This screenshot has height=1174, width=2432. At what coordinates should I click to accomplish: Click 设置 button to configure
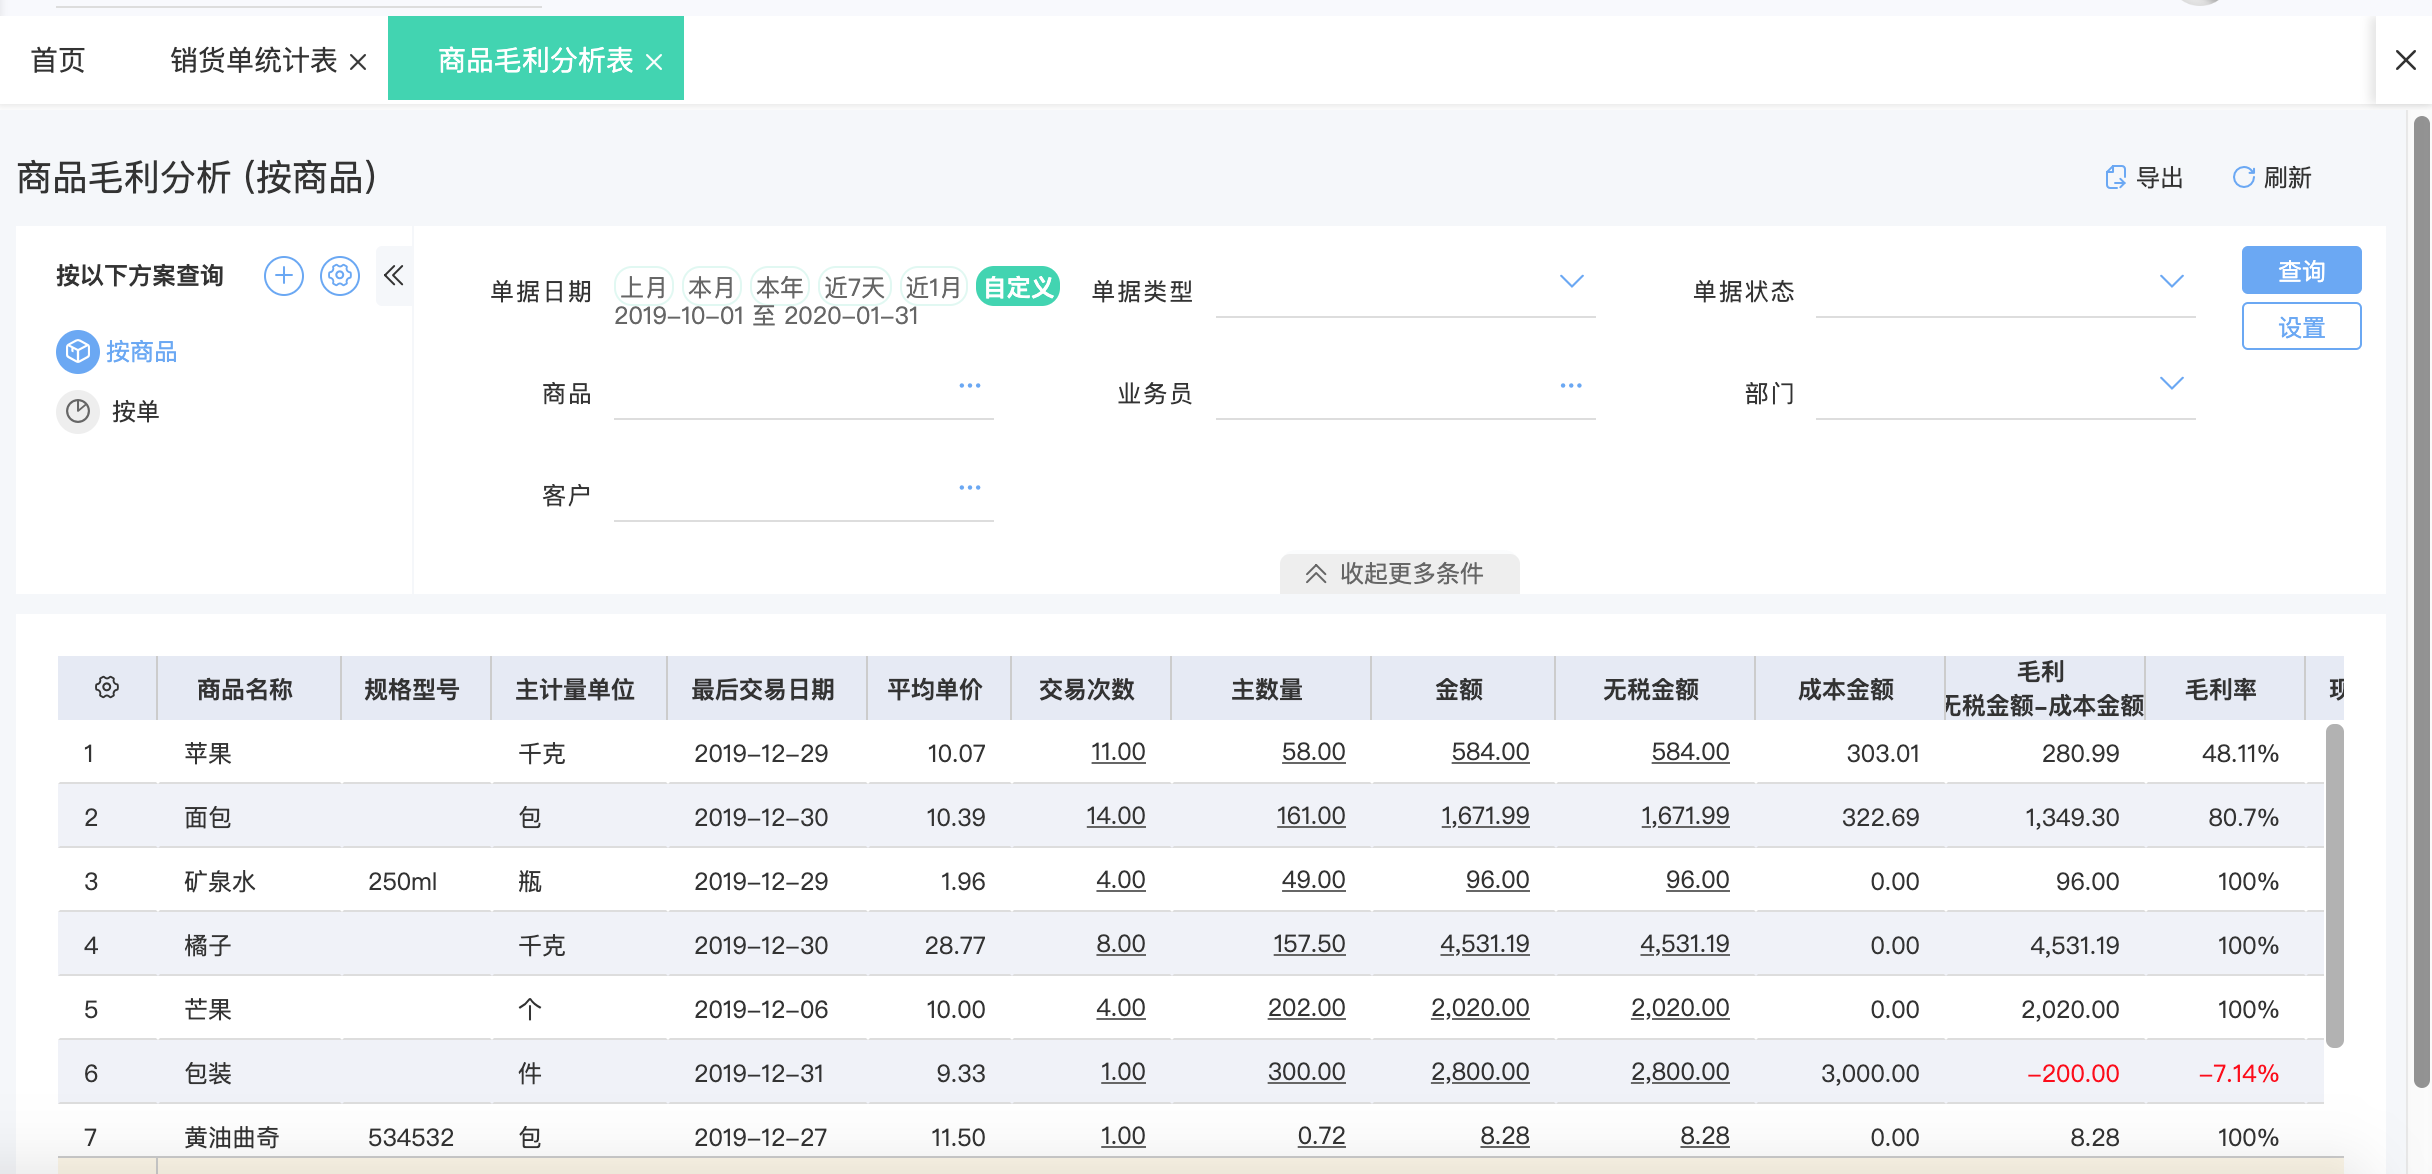coord(2302,326)
